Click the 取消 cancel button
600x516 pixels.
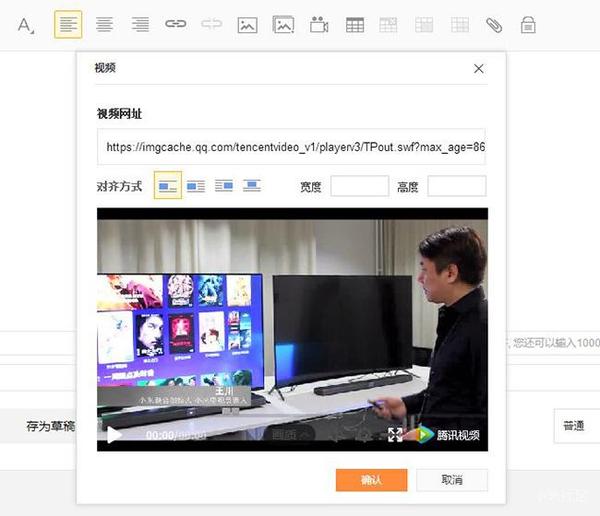[x=452, y=480]
